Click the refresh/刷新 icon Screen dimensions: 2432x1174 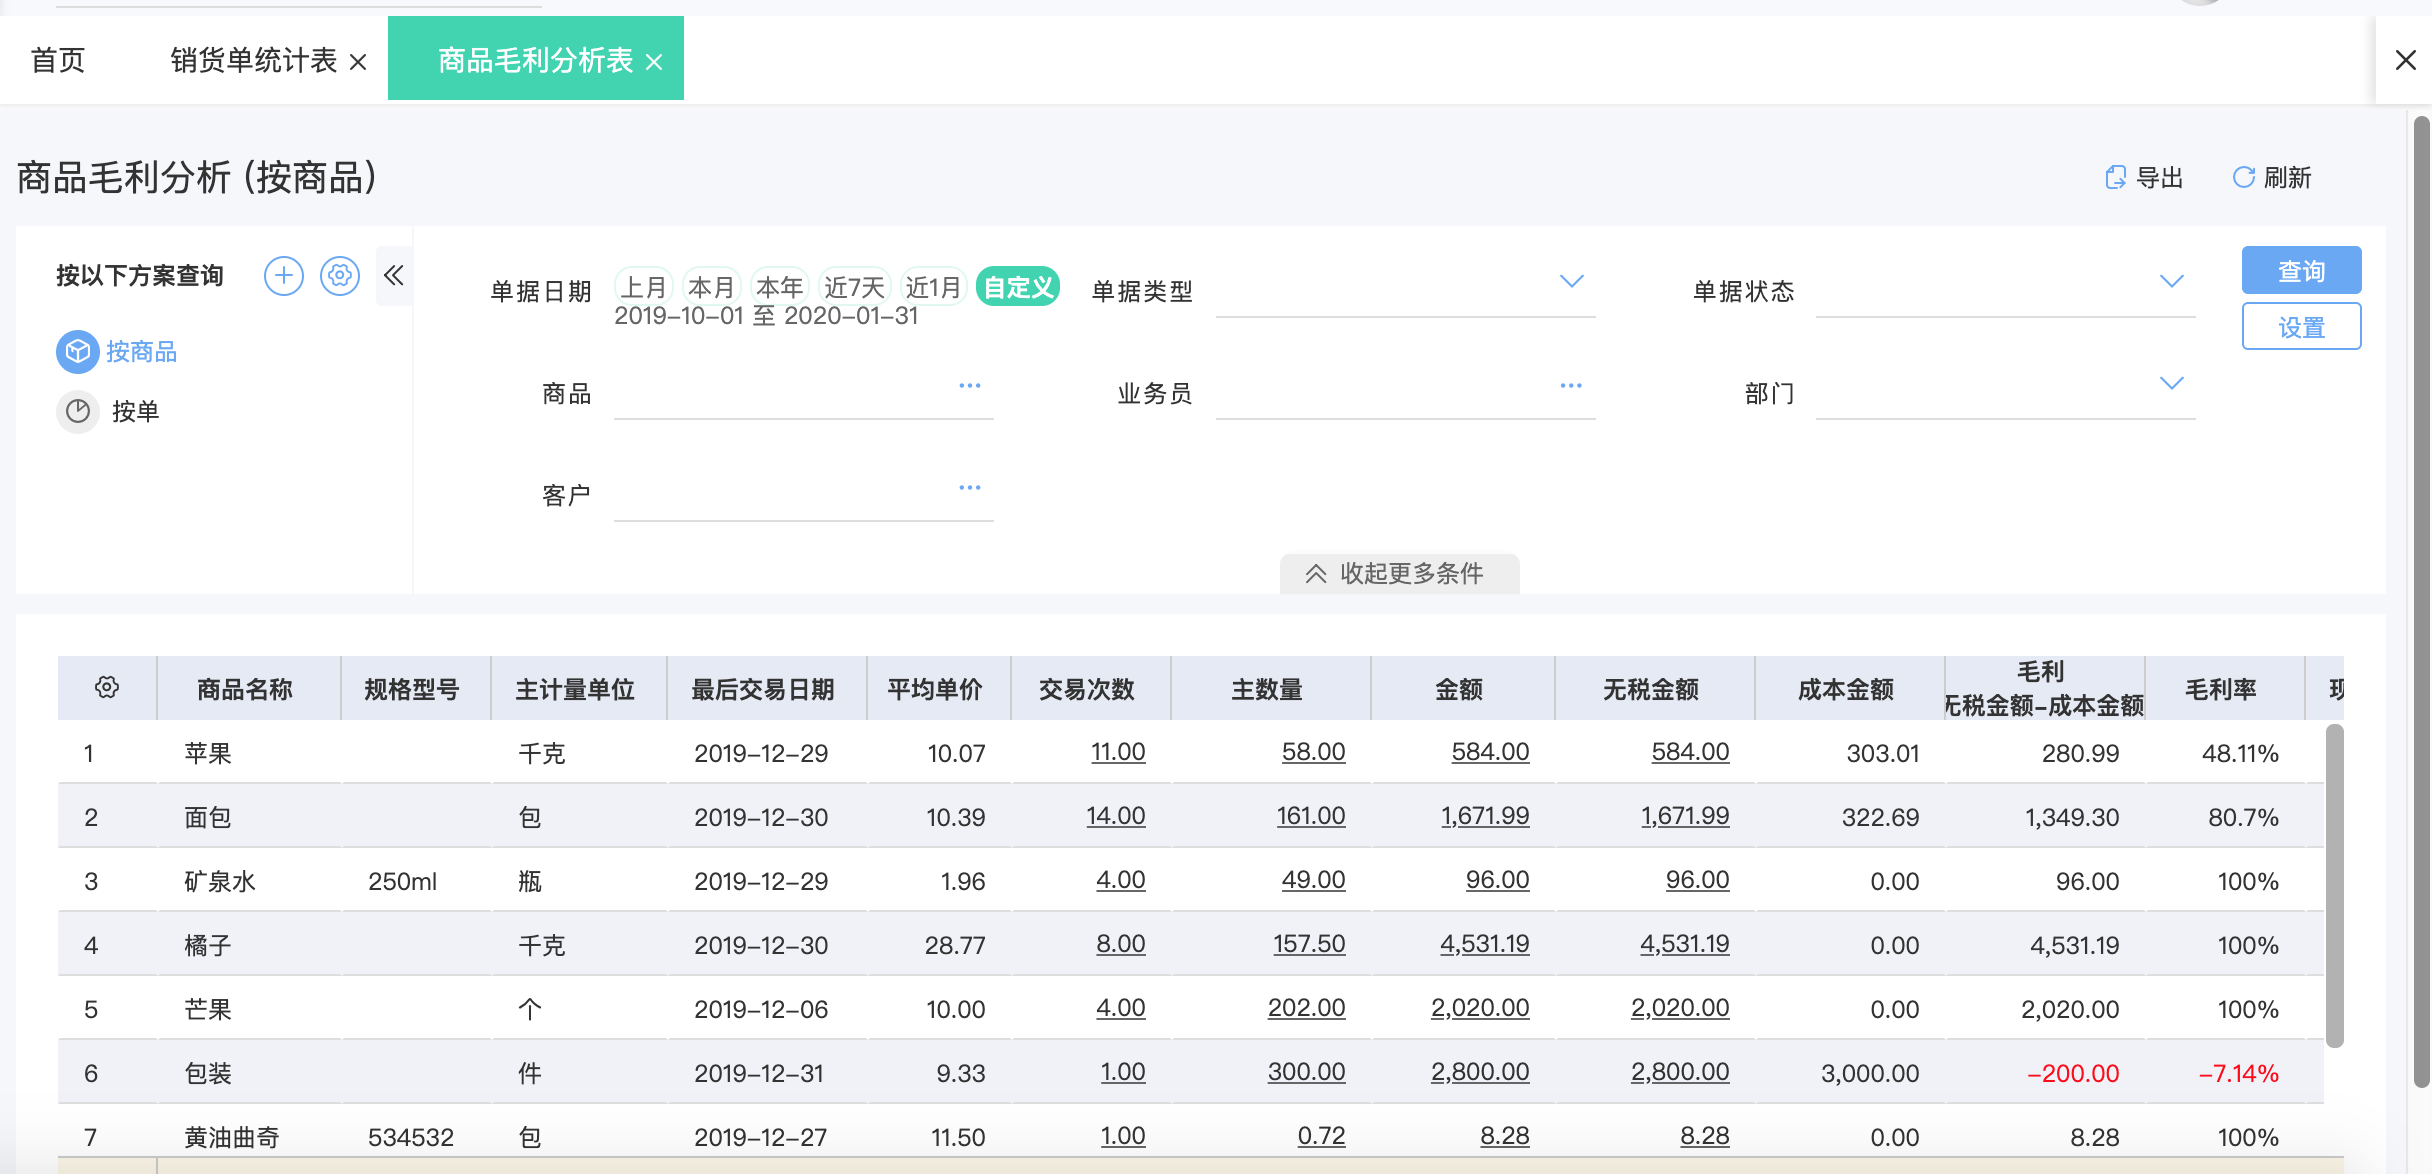pyautogui.click(x=2243, y=175)
